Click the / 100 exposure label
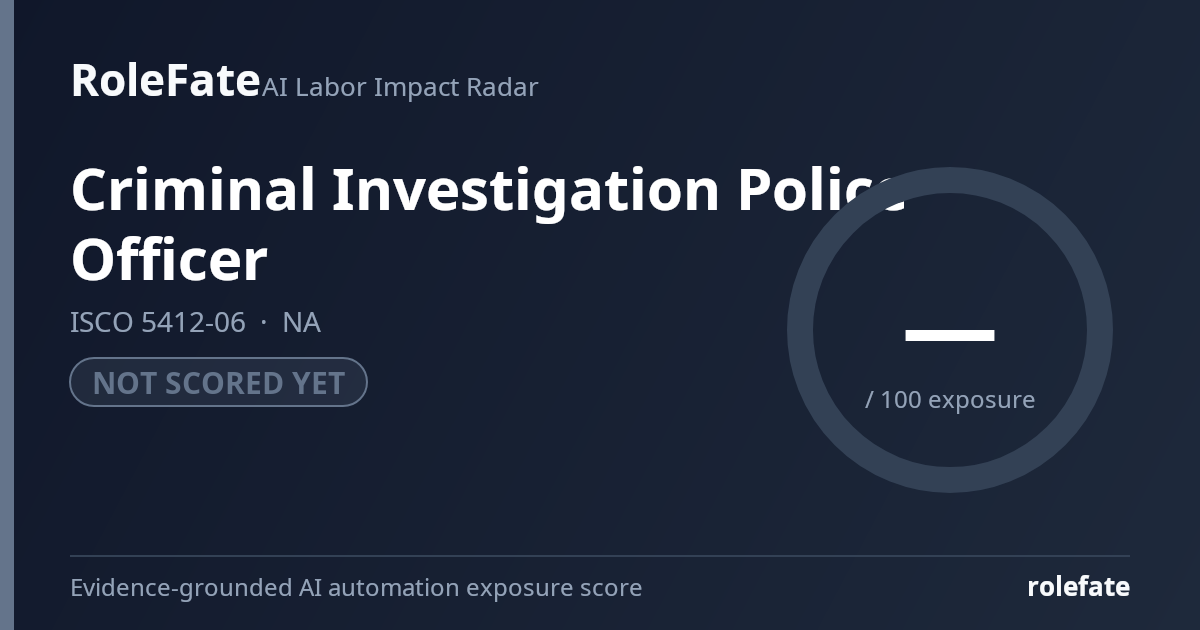The height and width of the screenshot is (630, 1200). pyautogui.click(x=949, y=399)
